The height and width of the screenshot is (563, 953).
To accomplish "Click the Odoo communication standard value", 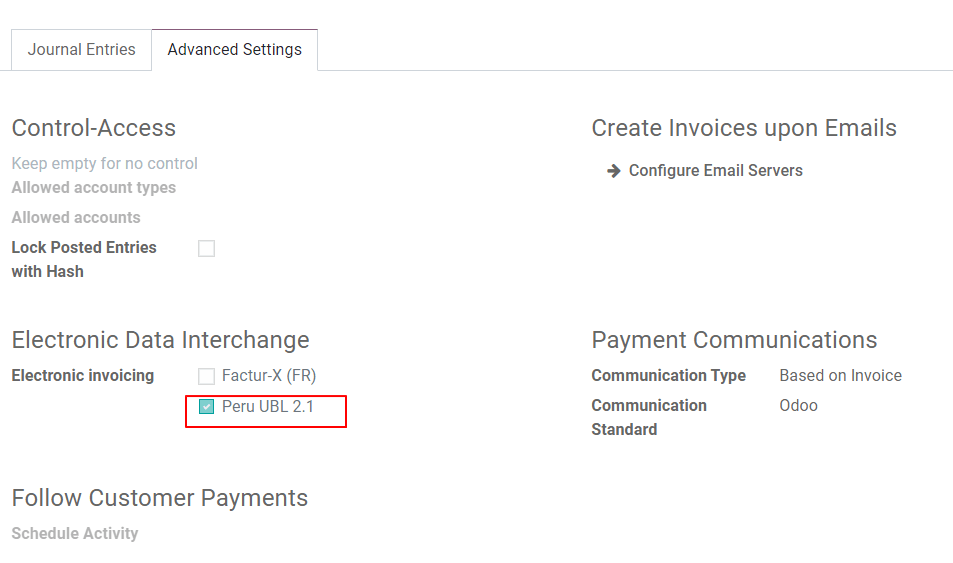I will pos(798,406).
